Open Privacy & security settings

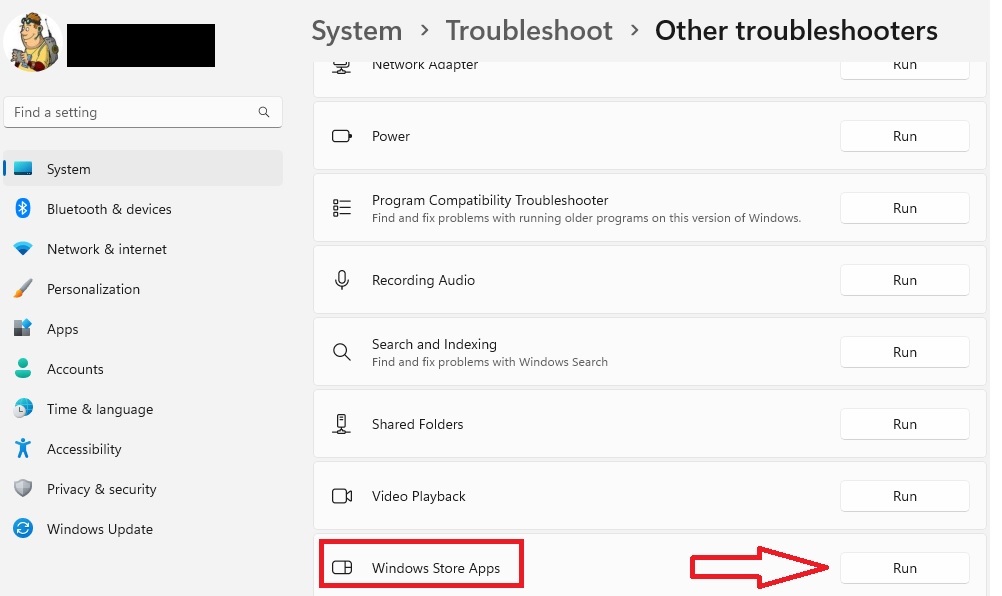click(x=143, y=489)
